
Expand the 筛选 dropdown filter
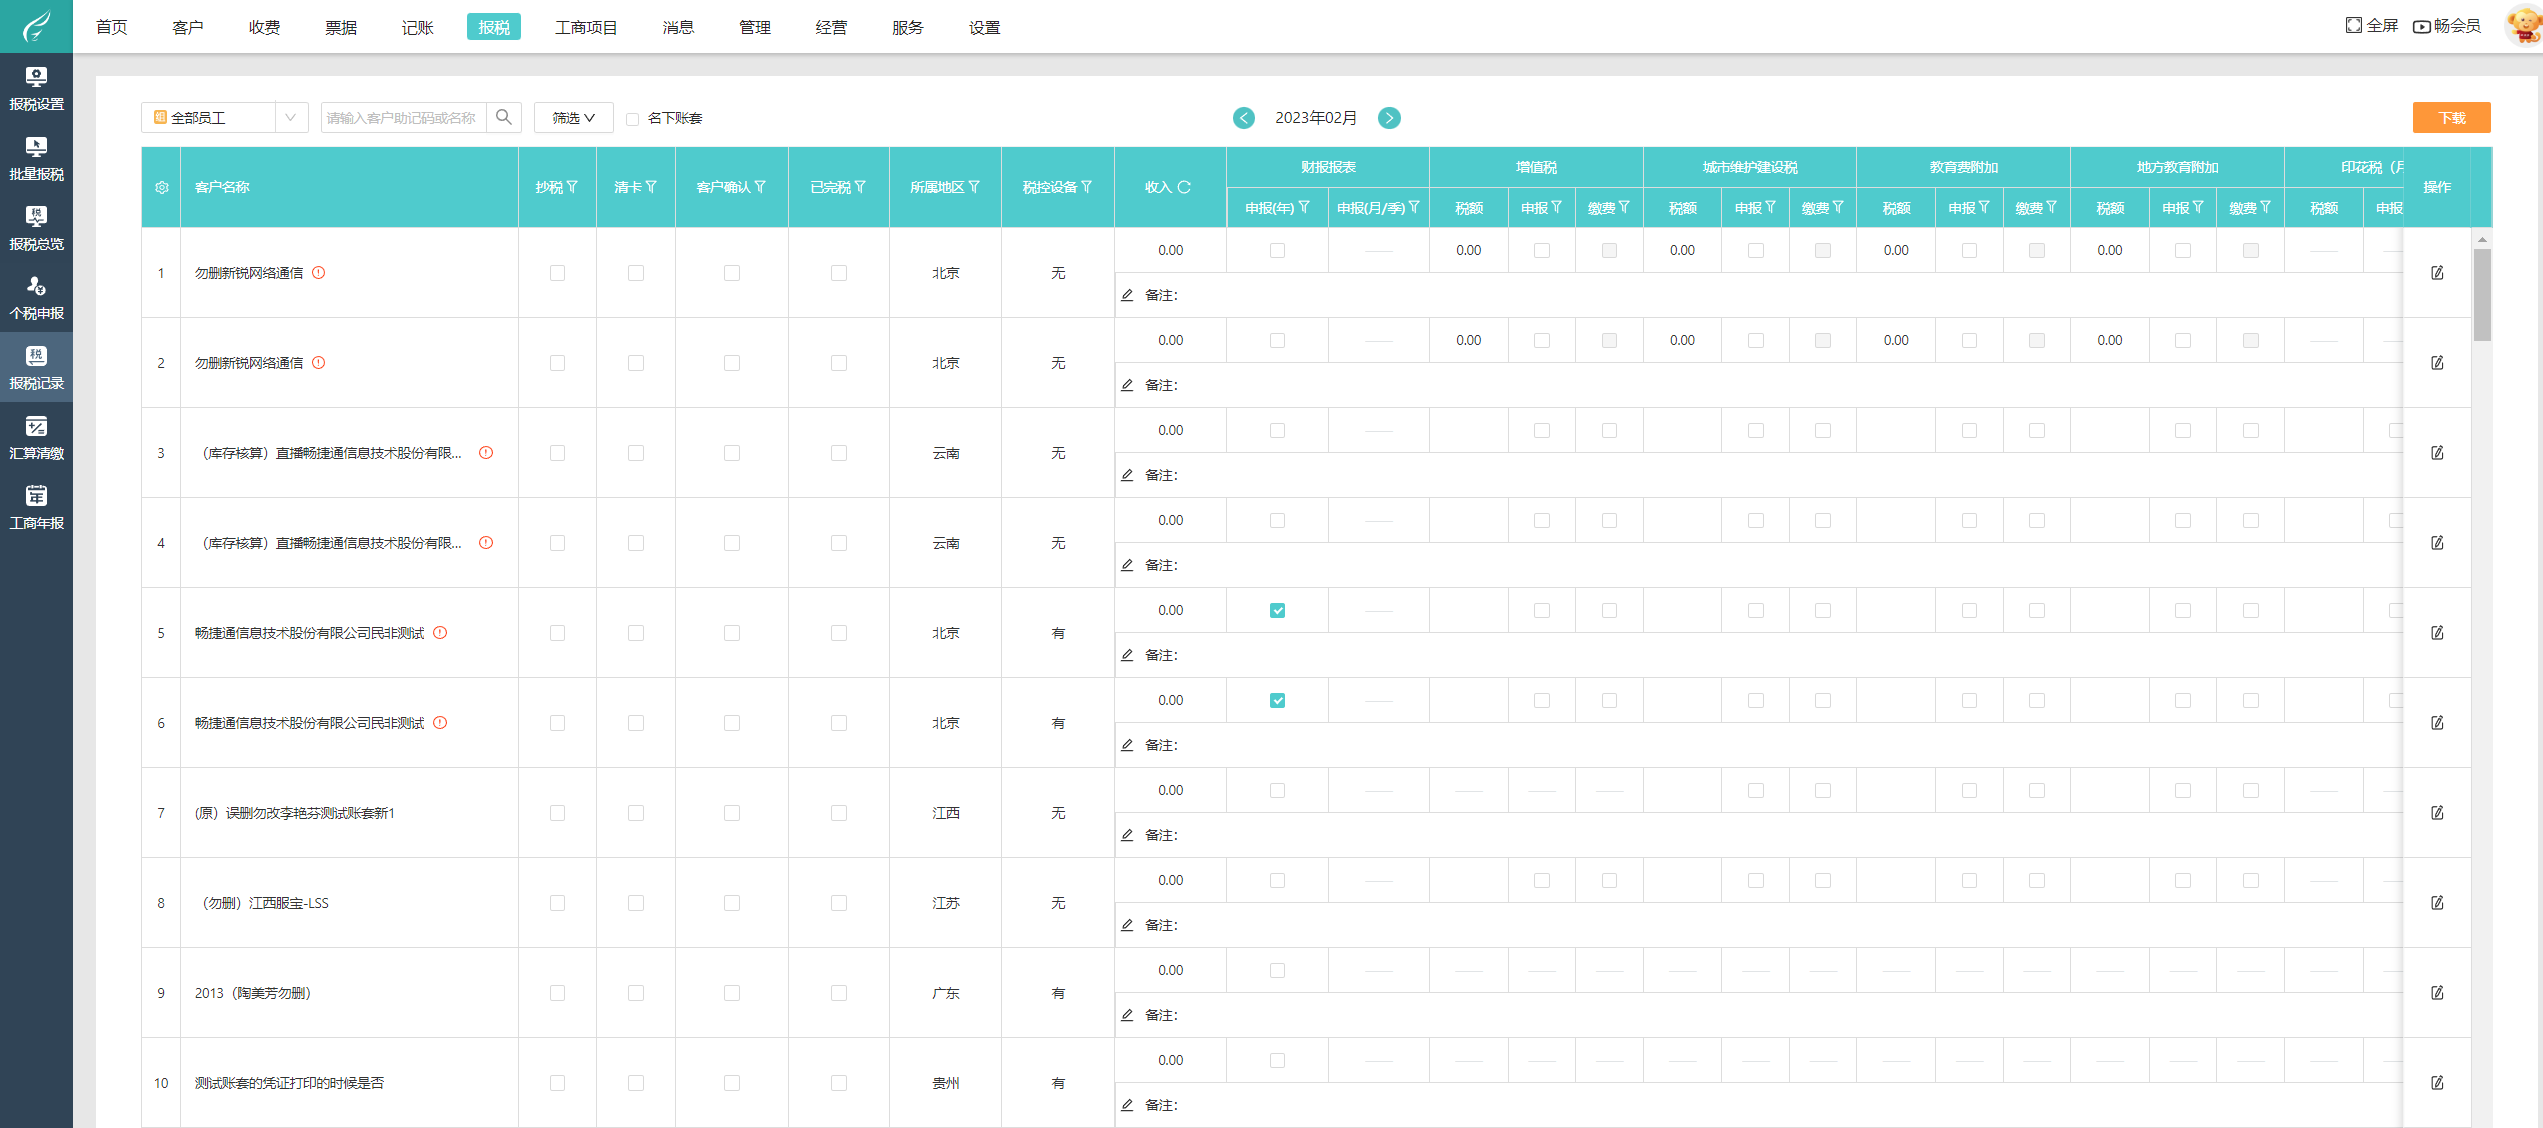point(572,117)
